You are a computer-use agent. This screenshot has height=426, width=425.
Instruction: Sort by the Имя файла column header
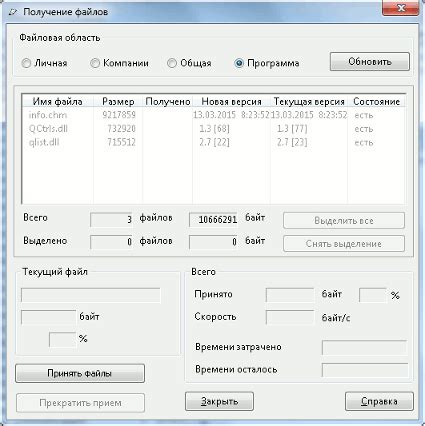pos(57,101)
